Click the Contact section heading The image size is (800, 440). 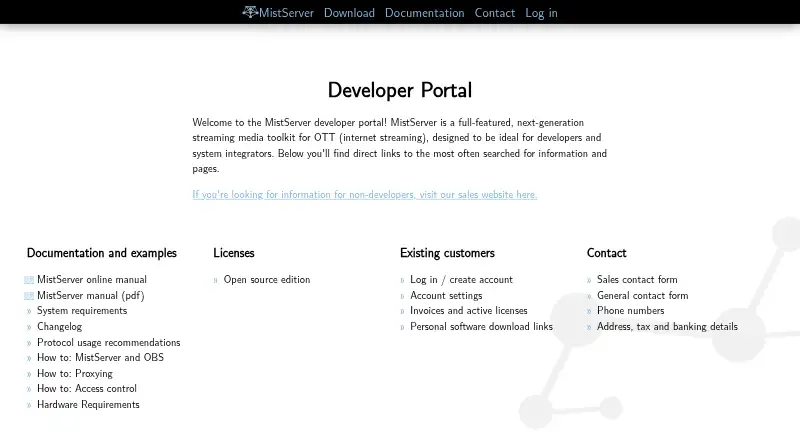[x=607, y=253]
